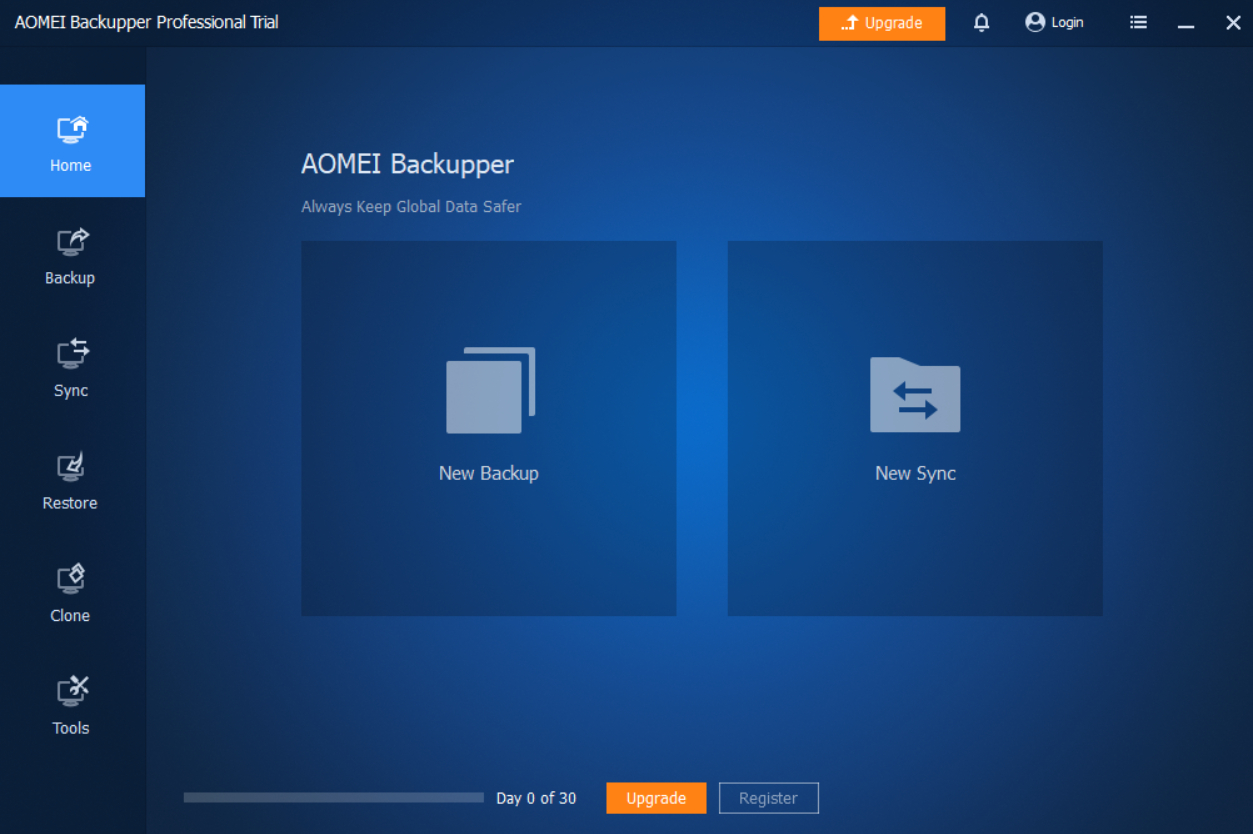Open the Clone section
The height and width of the screenshot is (834, 1253).
[x=70, y=592]
